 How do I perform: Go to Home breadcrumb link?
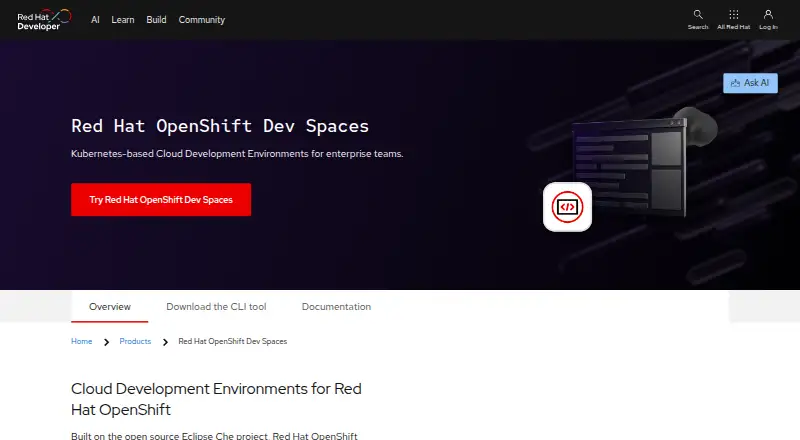(82, 341)
